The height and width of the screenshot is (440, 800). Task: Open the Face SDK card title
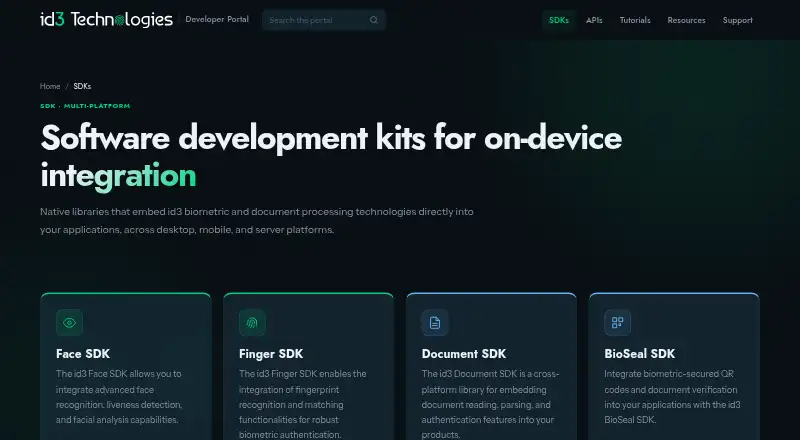pos(83,354)
